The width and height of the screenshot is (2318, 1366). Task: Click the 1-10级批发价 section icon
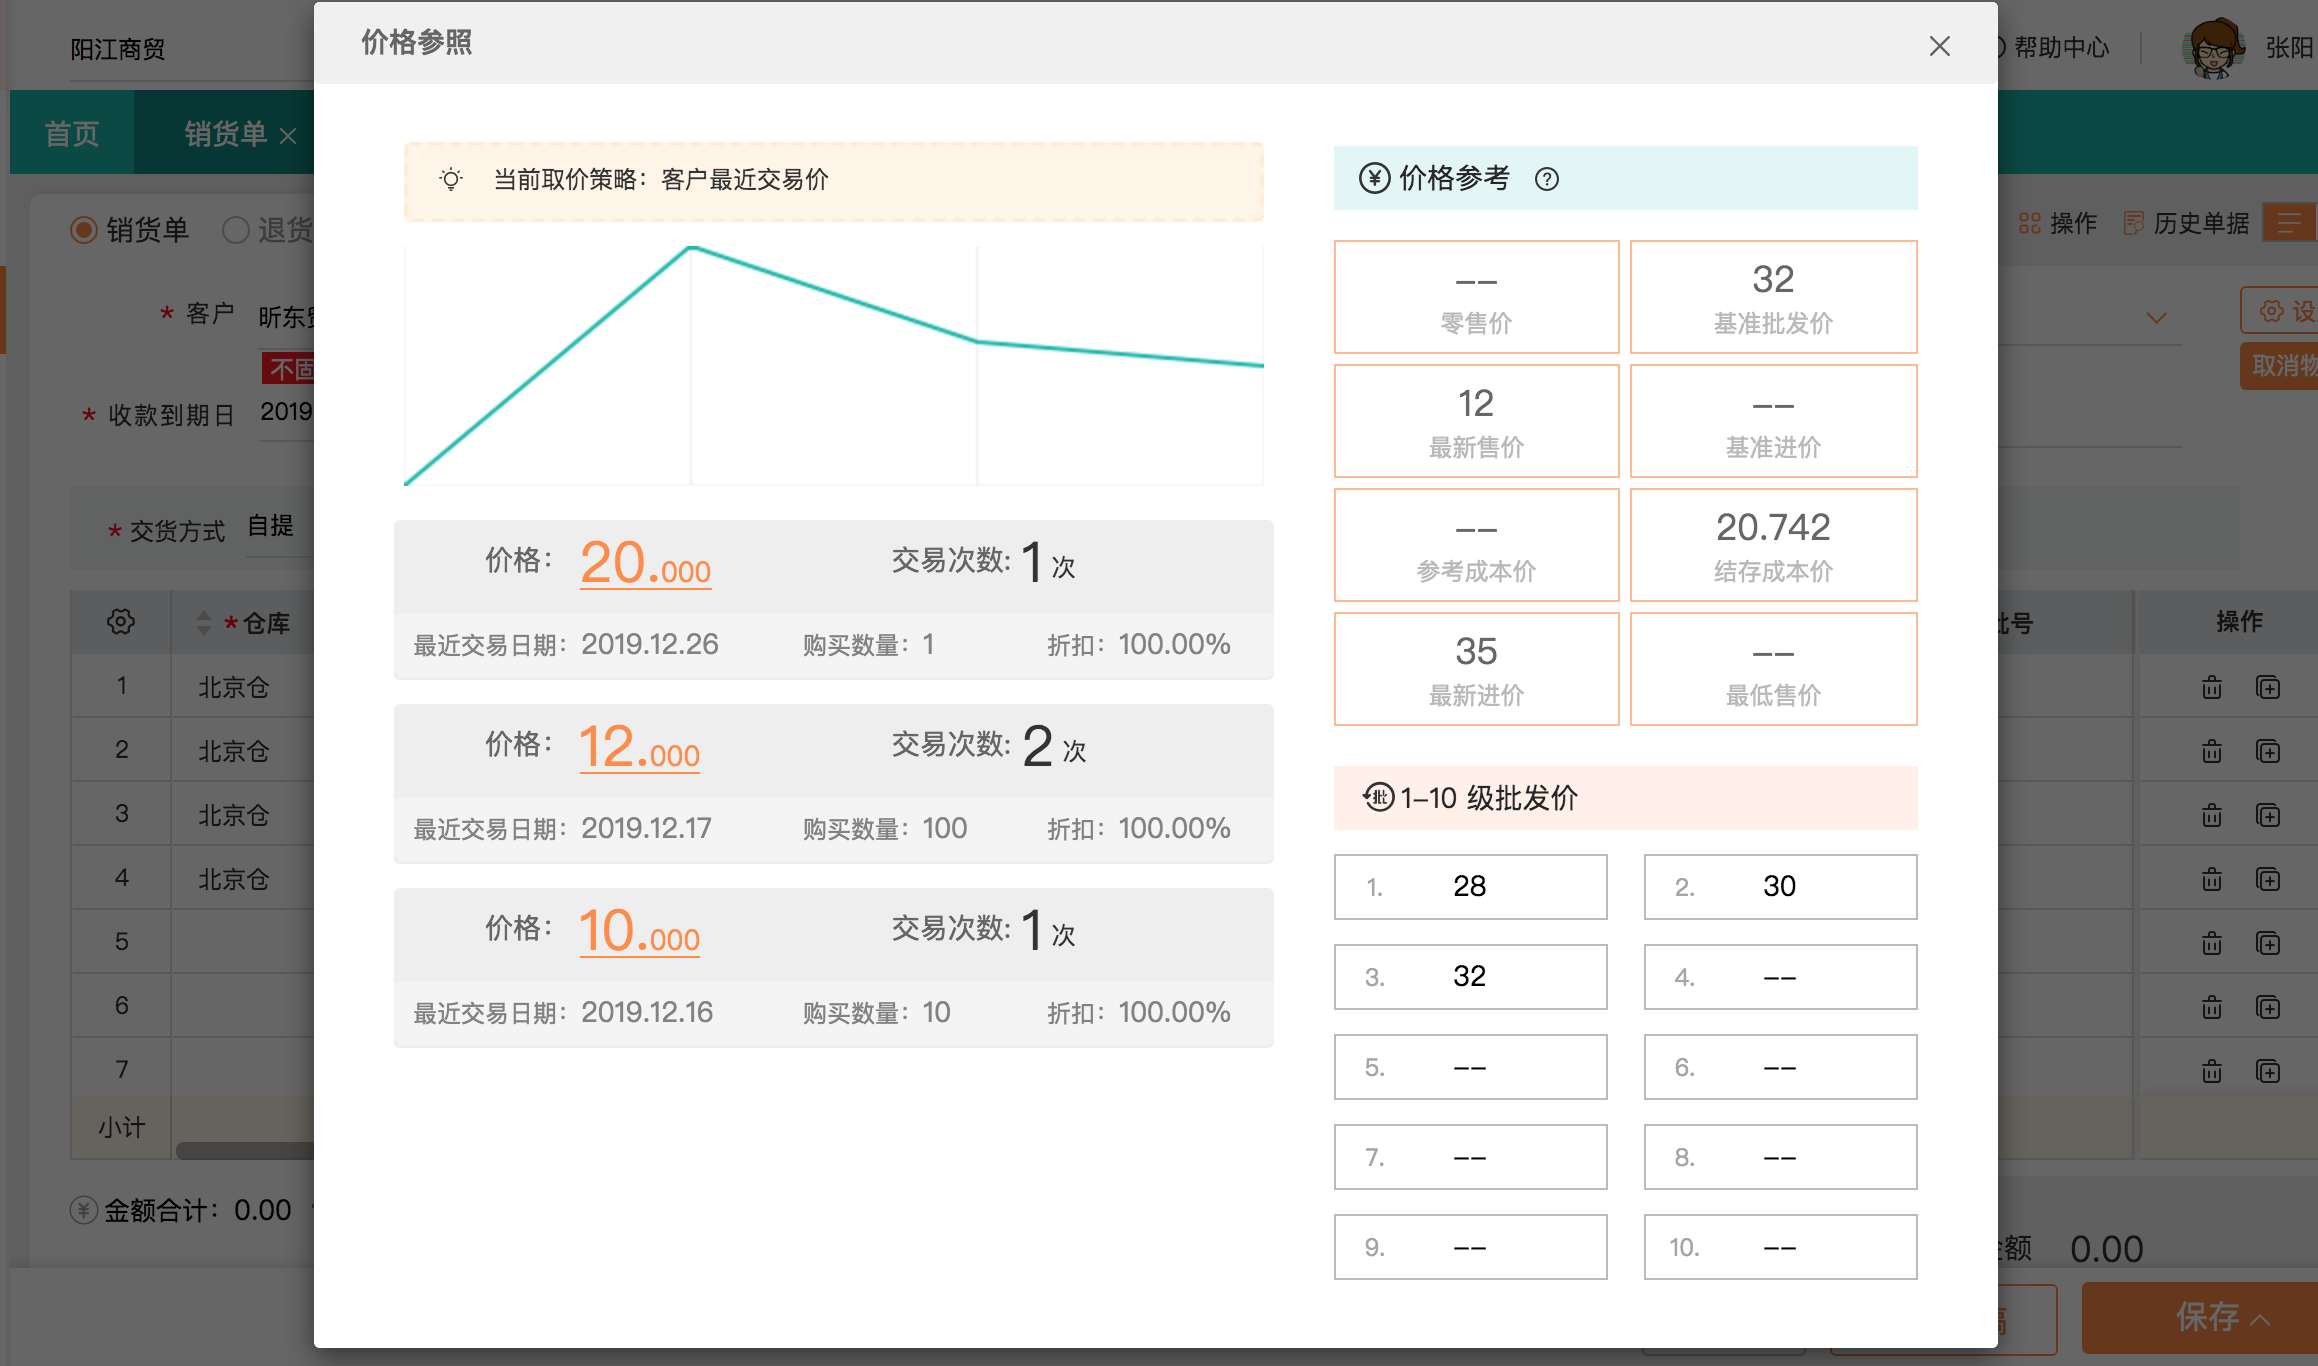pos(1374,797)
